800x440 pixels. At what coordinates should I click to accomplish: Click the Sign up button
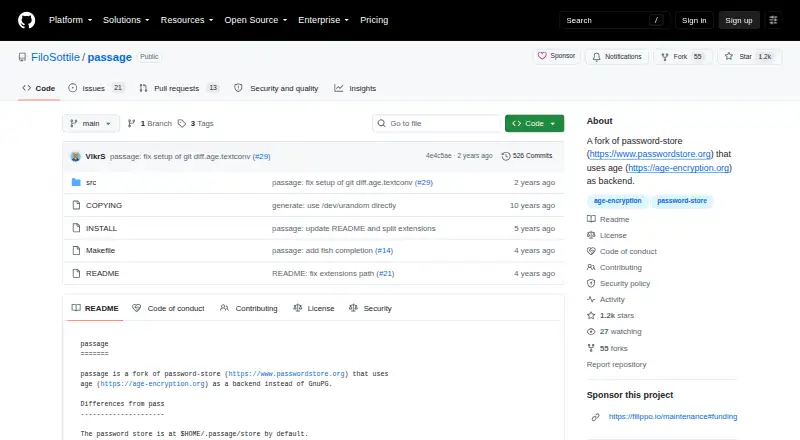[739, 20]
